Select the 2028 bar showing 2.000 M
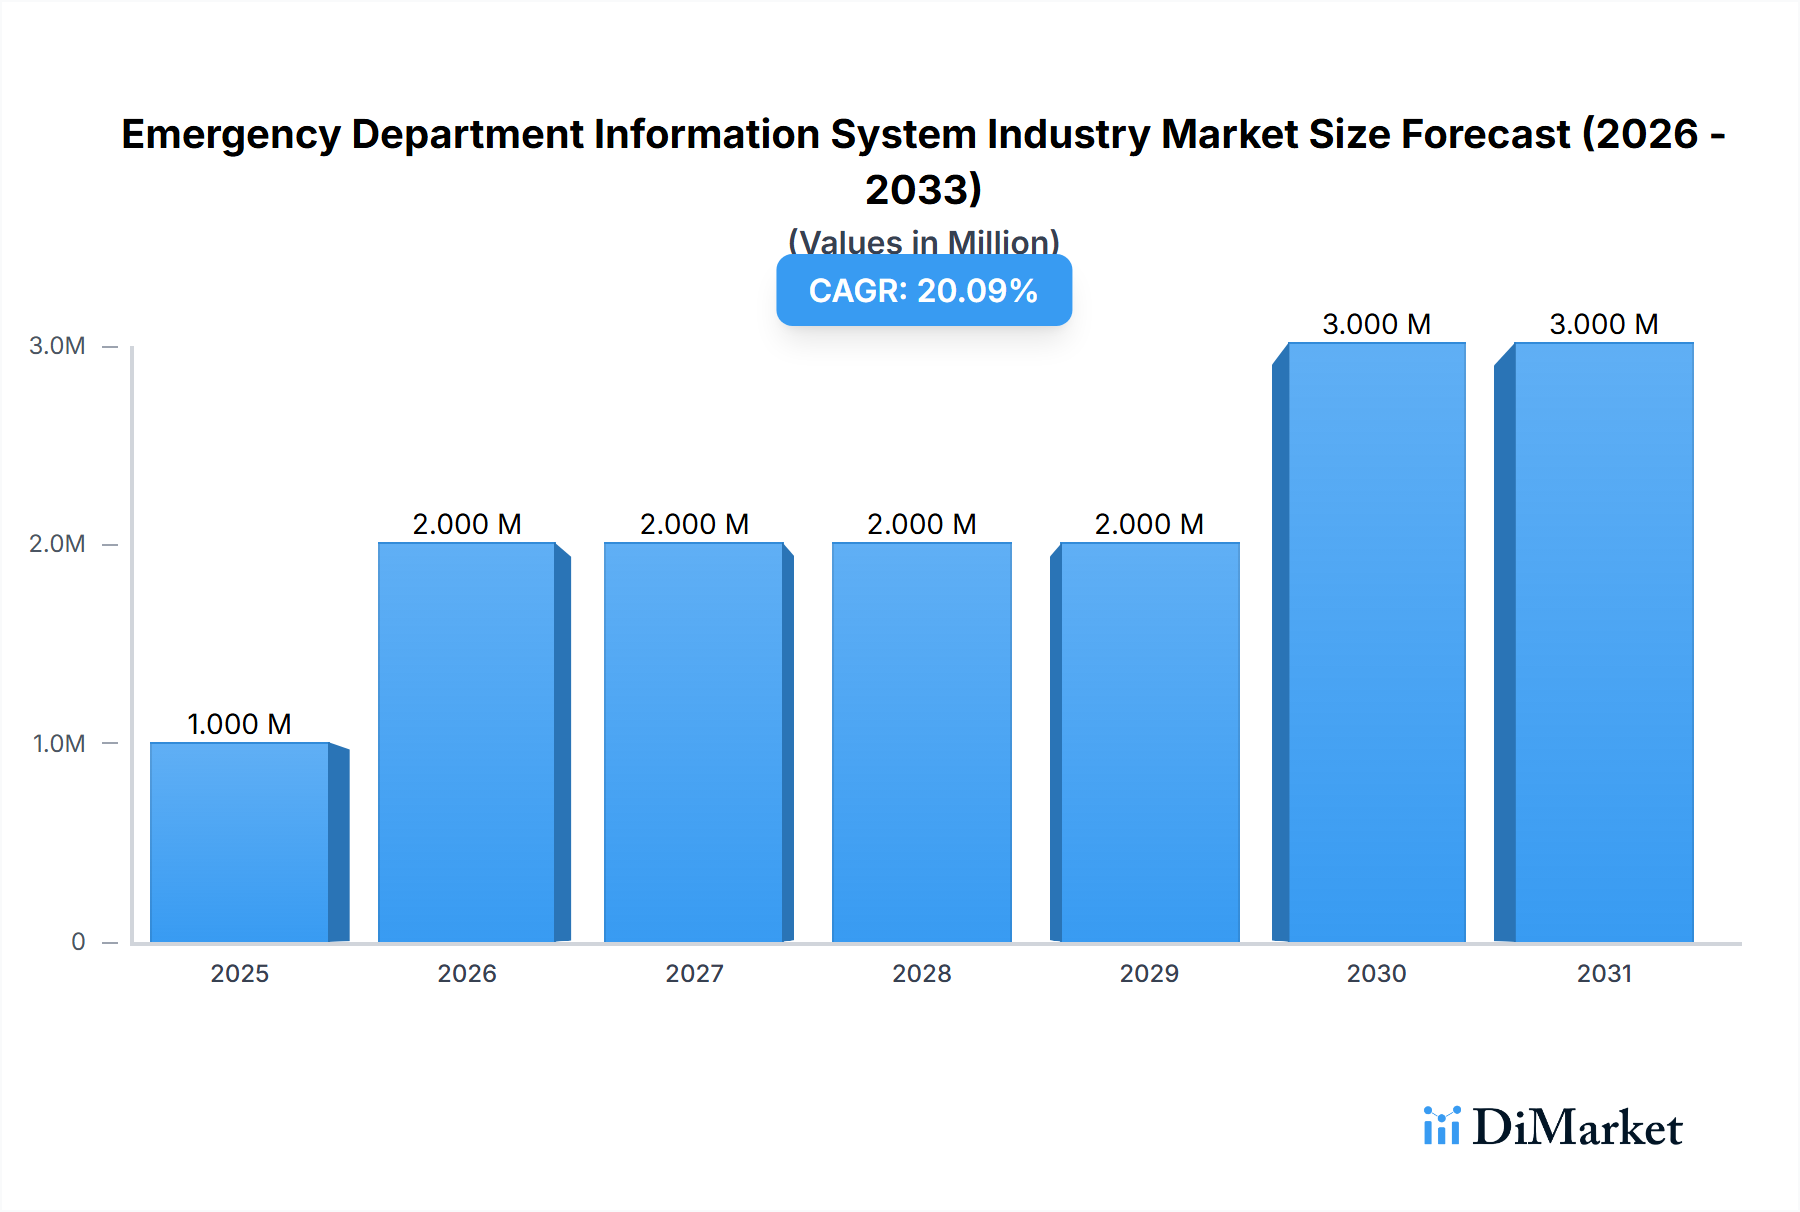1800x1212 pixels. 922,740
